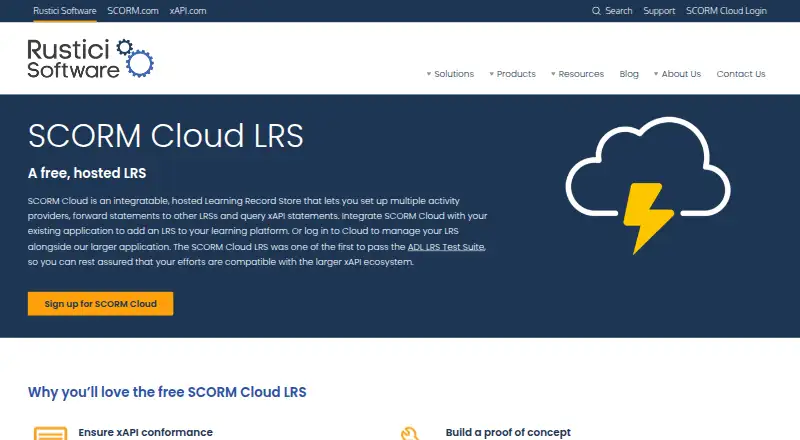Switch to the xAPI.com site tab
Viewport: 800px width, 440px height.
[x=188, y=11]
